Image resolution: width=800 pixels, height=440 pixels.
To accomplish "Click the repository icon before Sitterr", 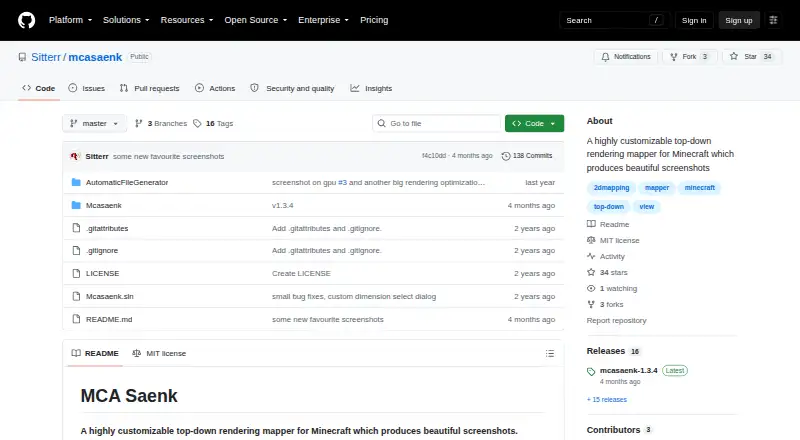I will point(22,57).
